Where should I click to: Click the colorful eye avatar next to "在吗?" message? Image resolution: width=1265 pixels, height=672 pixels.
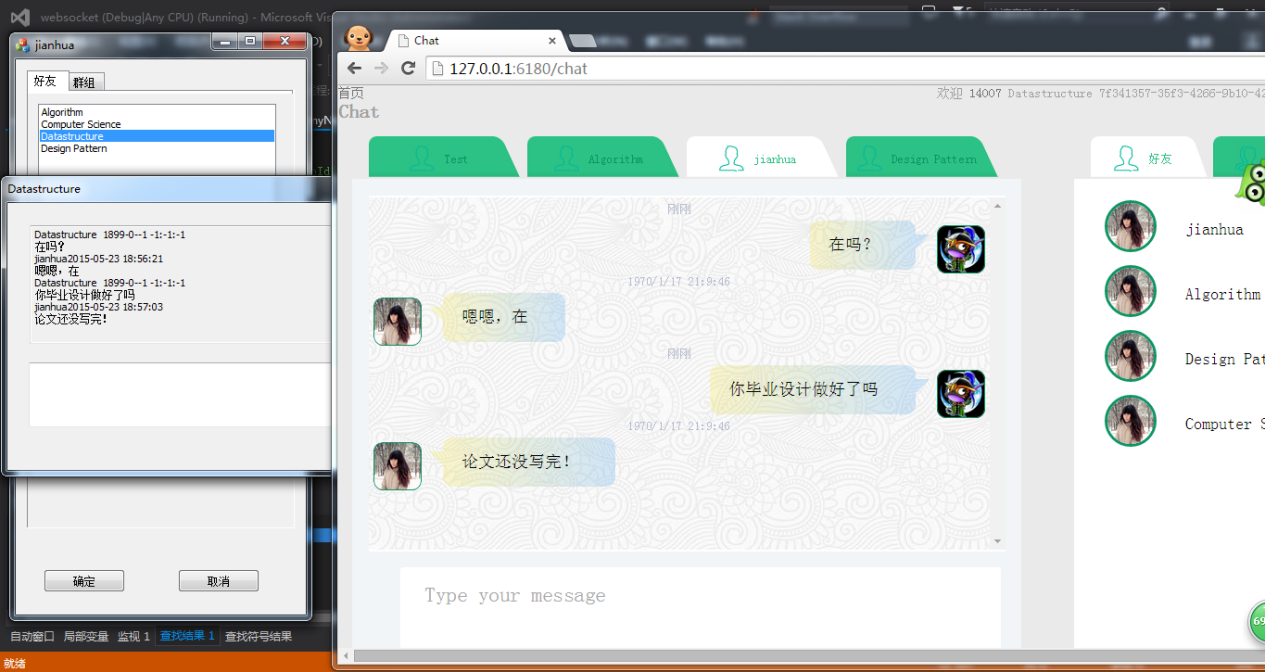point(960,249)
